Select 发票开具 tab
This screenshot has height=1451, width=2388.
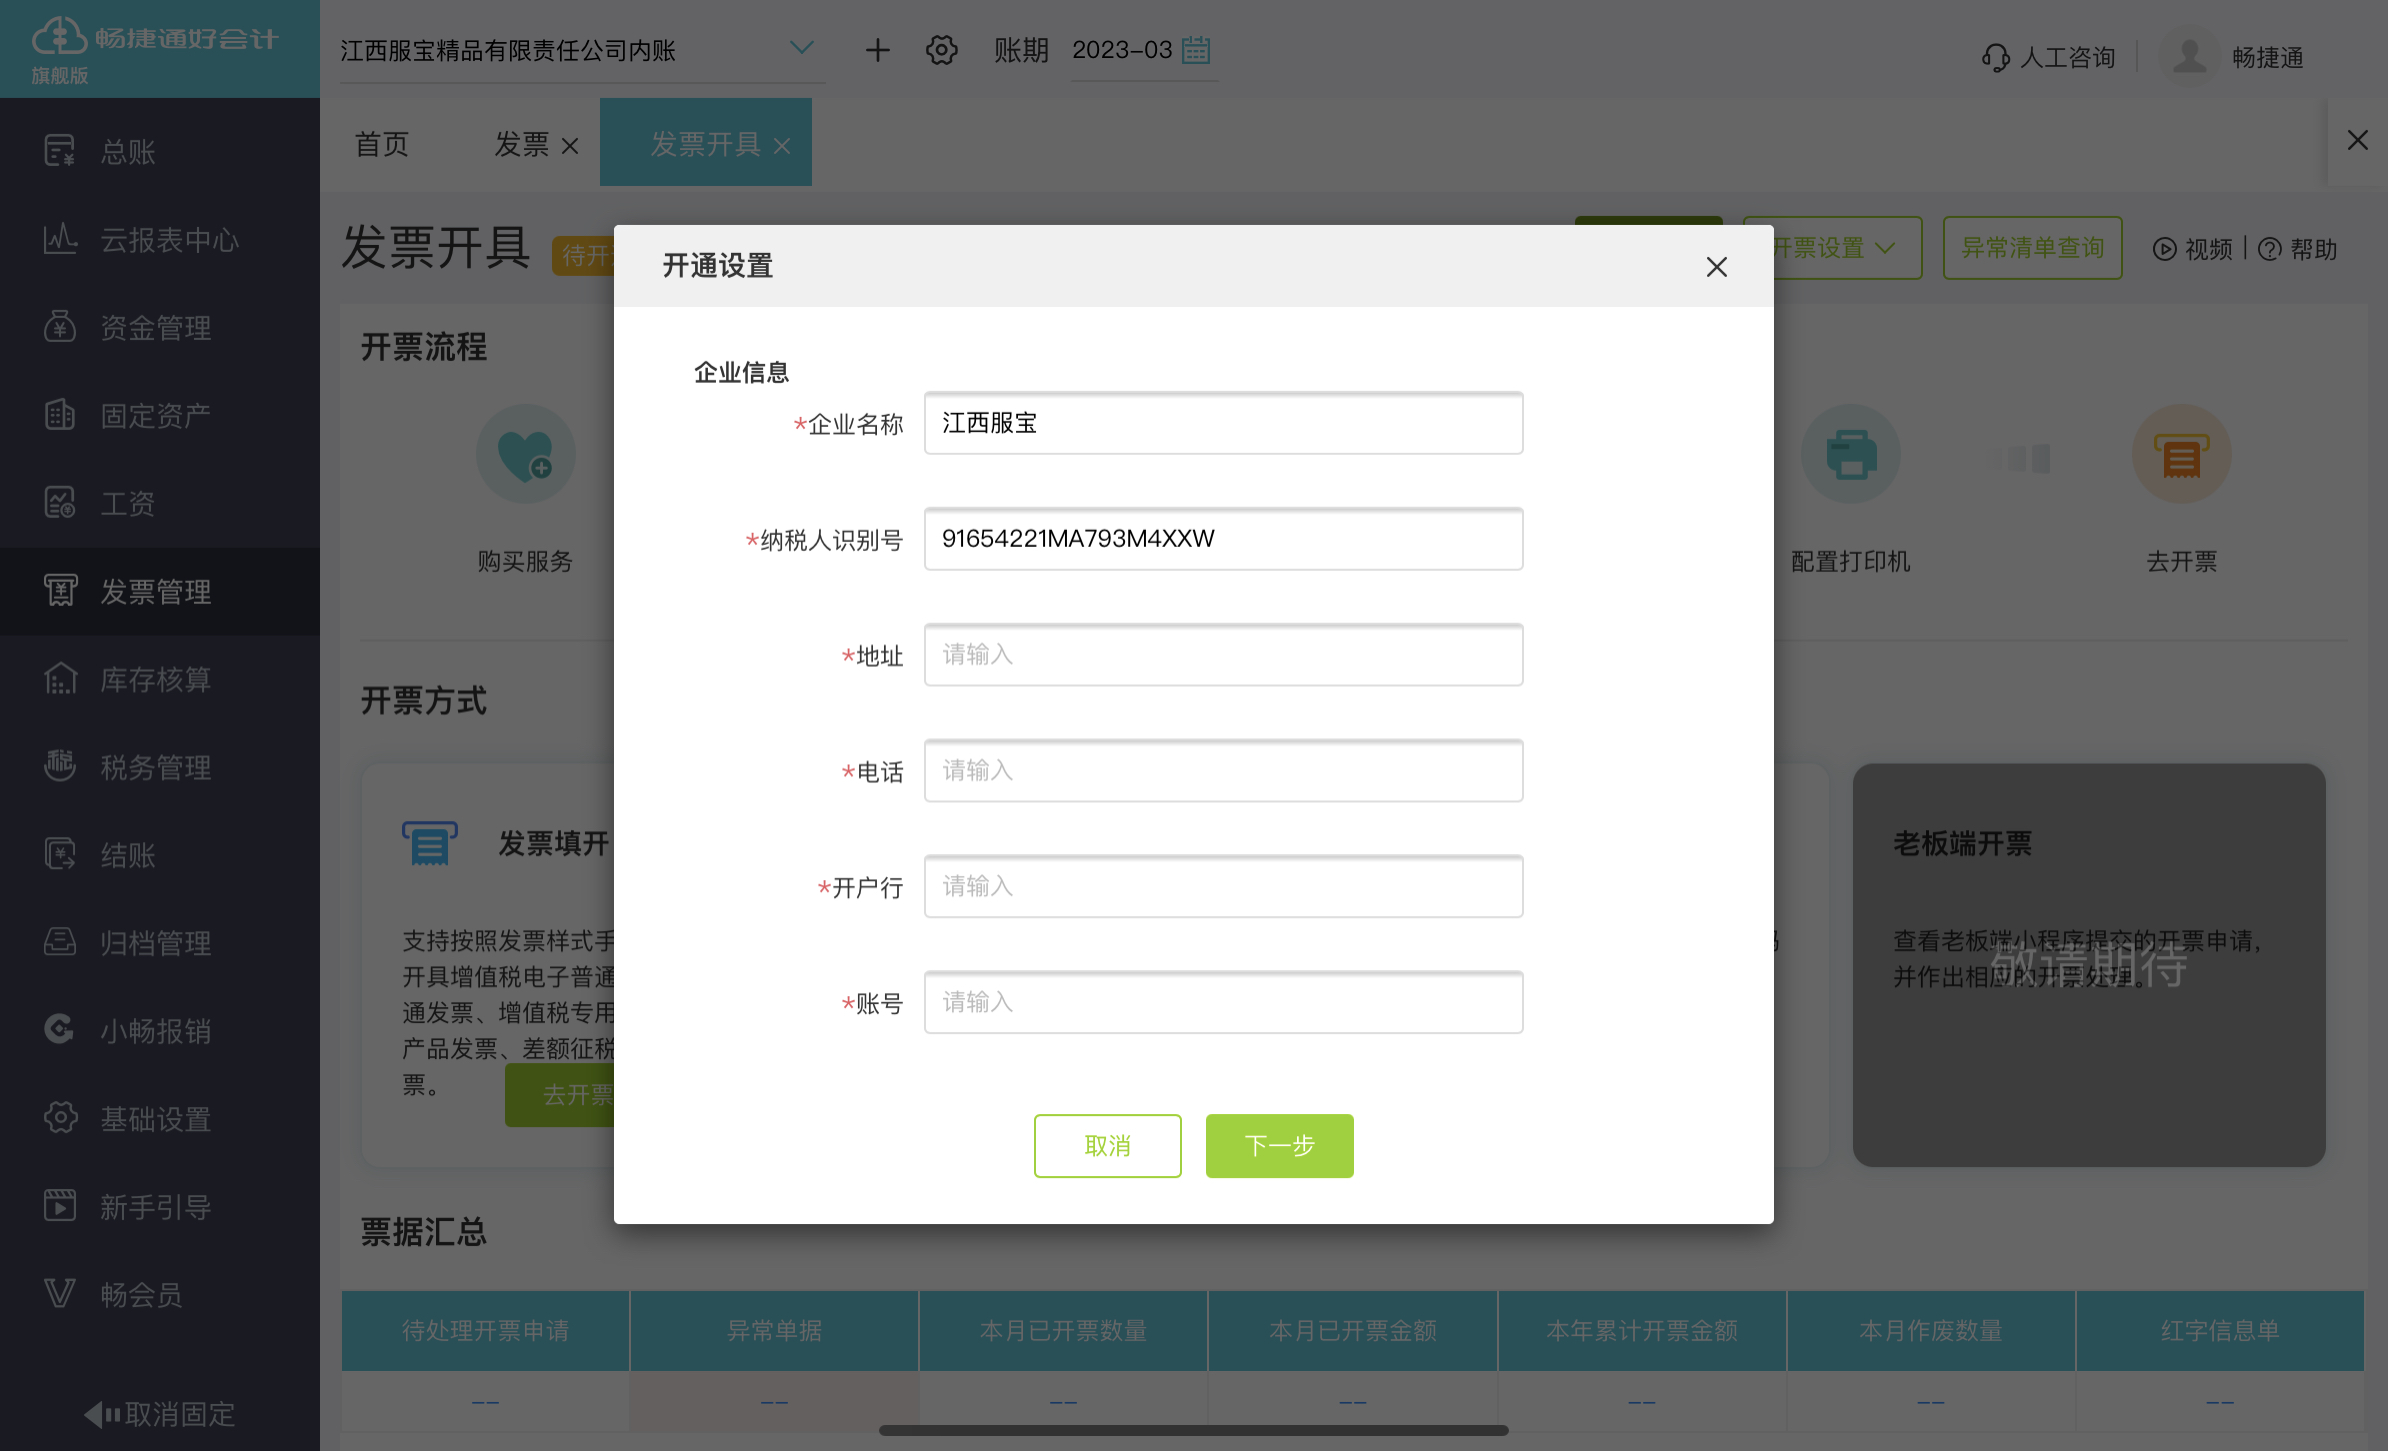coord(704,143)
